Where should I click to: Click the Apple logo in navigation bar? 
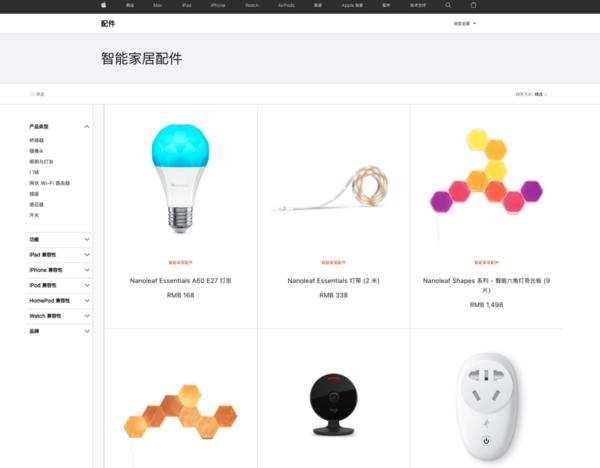click(102, 5)
